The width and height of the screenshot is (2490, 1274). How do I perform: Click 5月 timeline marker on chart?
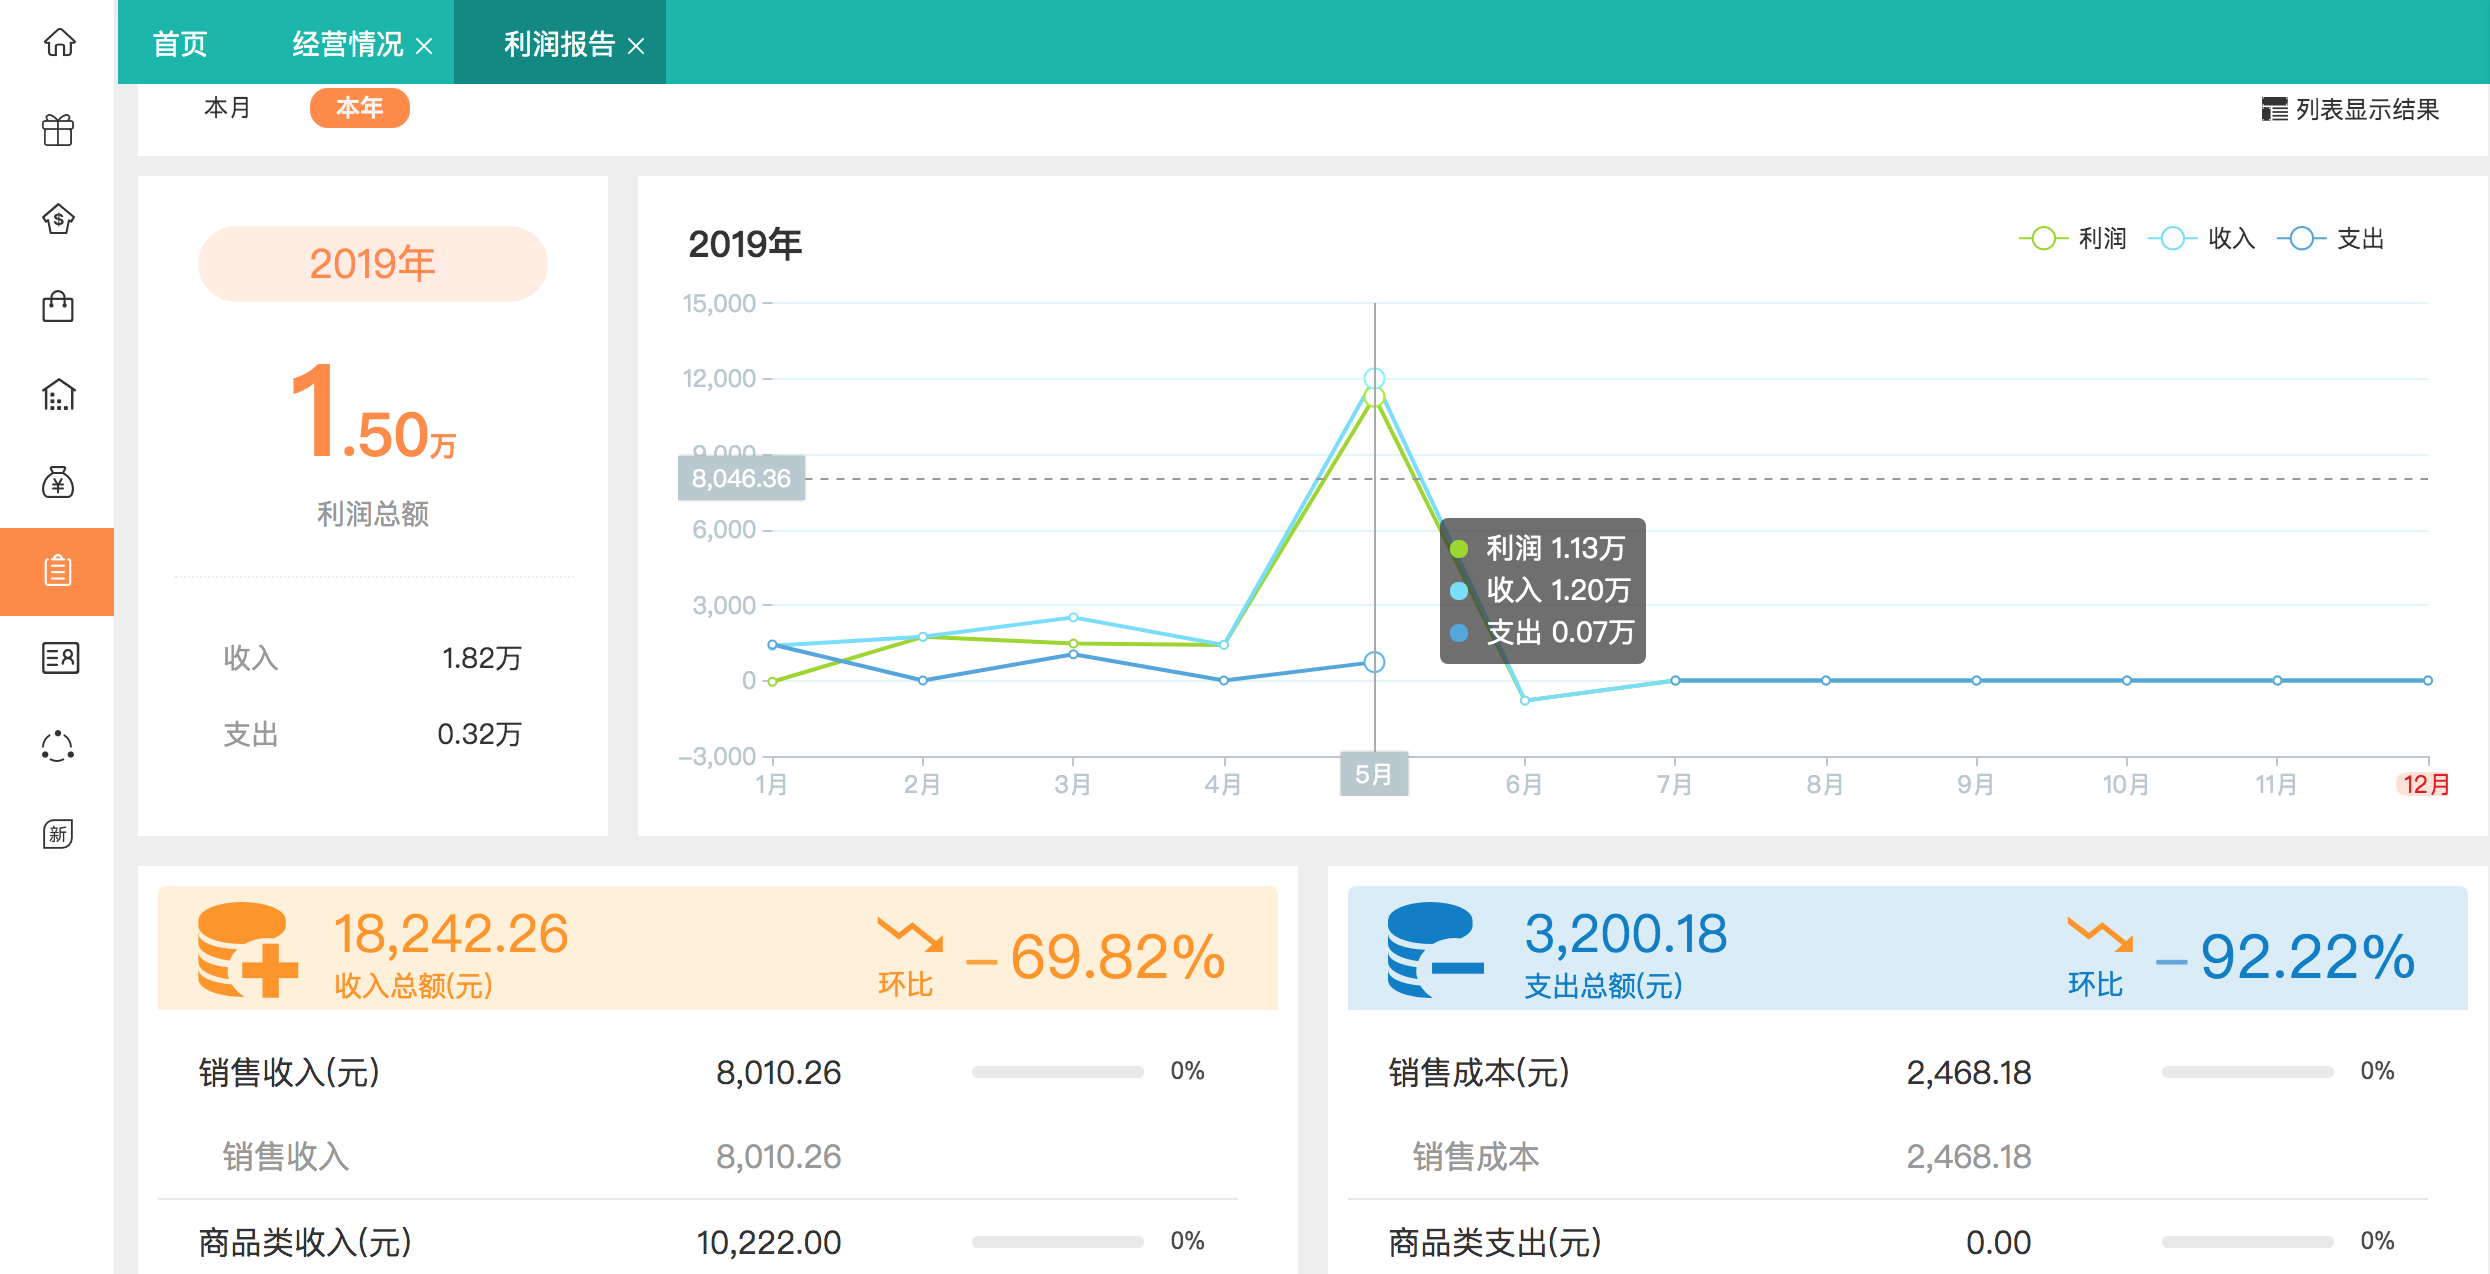point(1373,774)
